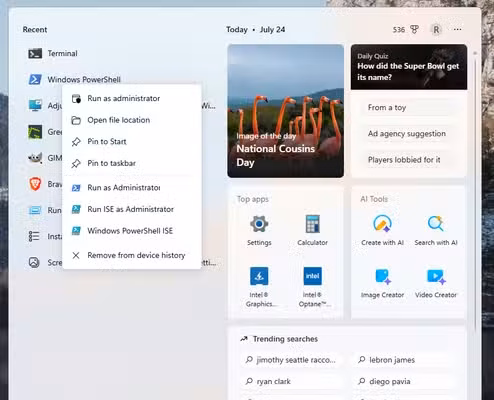
Task: Click the monitor icon of the Adju... recent item
Action: point(35,105)
